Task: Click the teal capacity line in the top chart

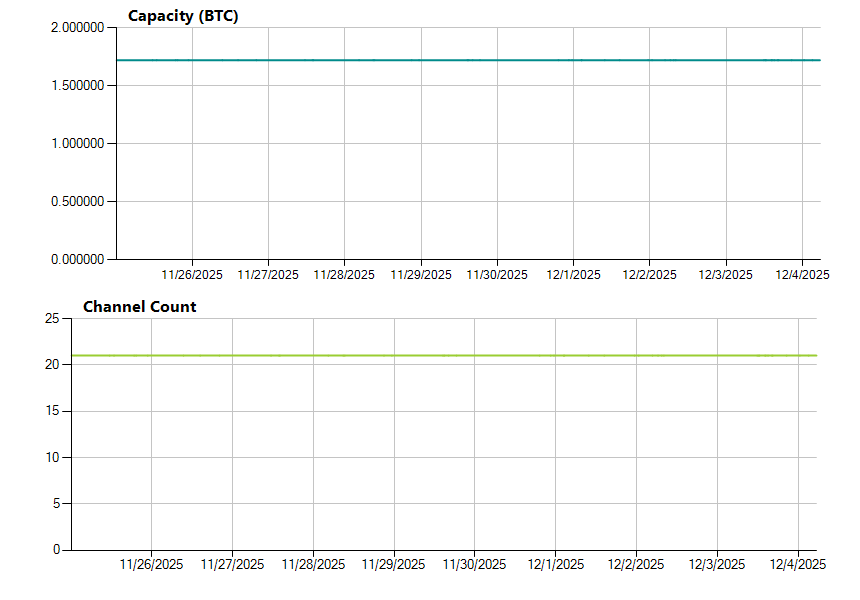Action: coord(468,60)
